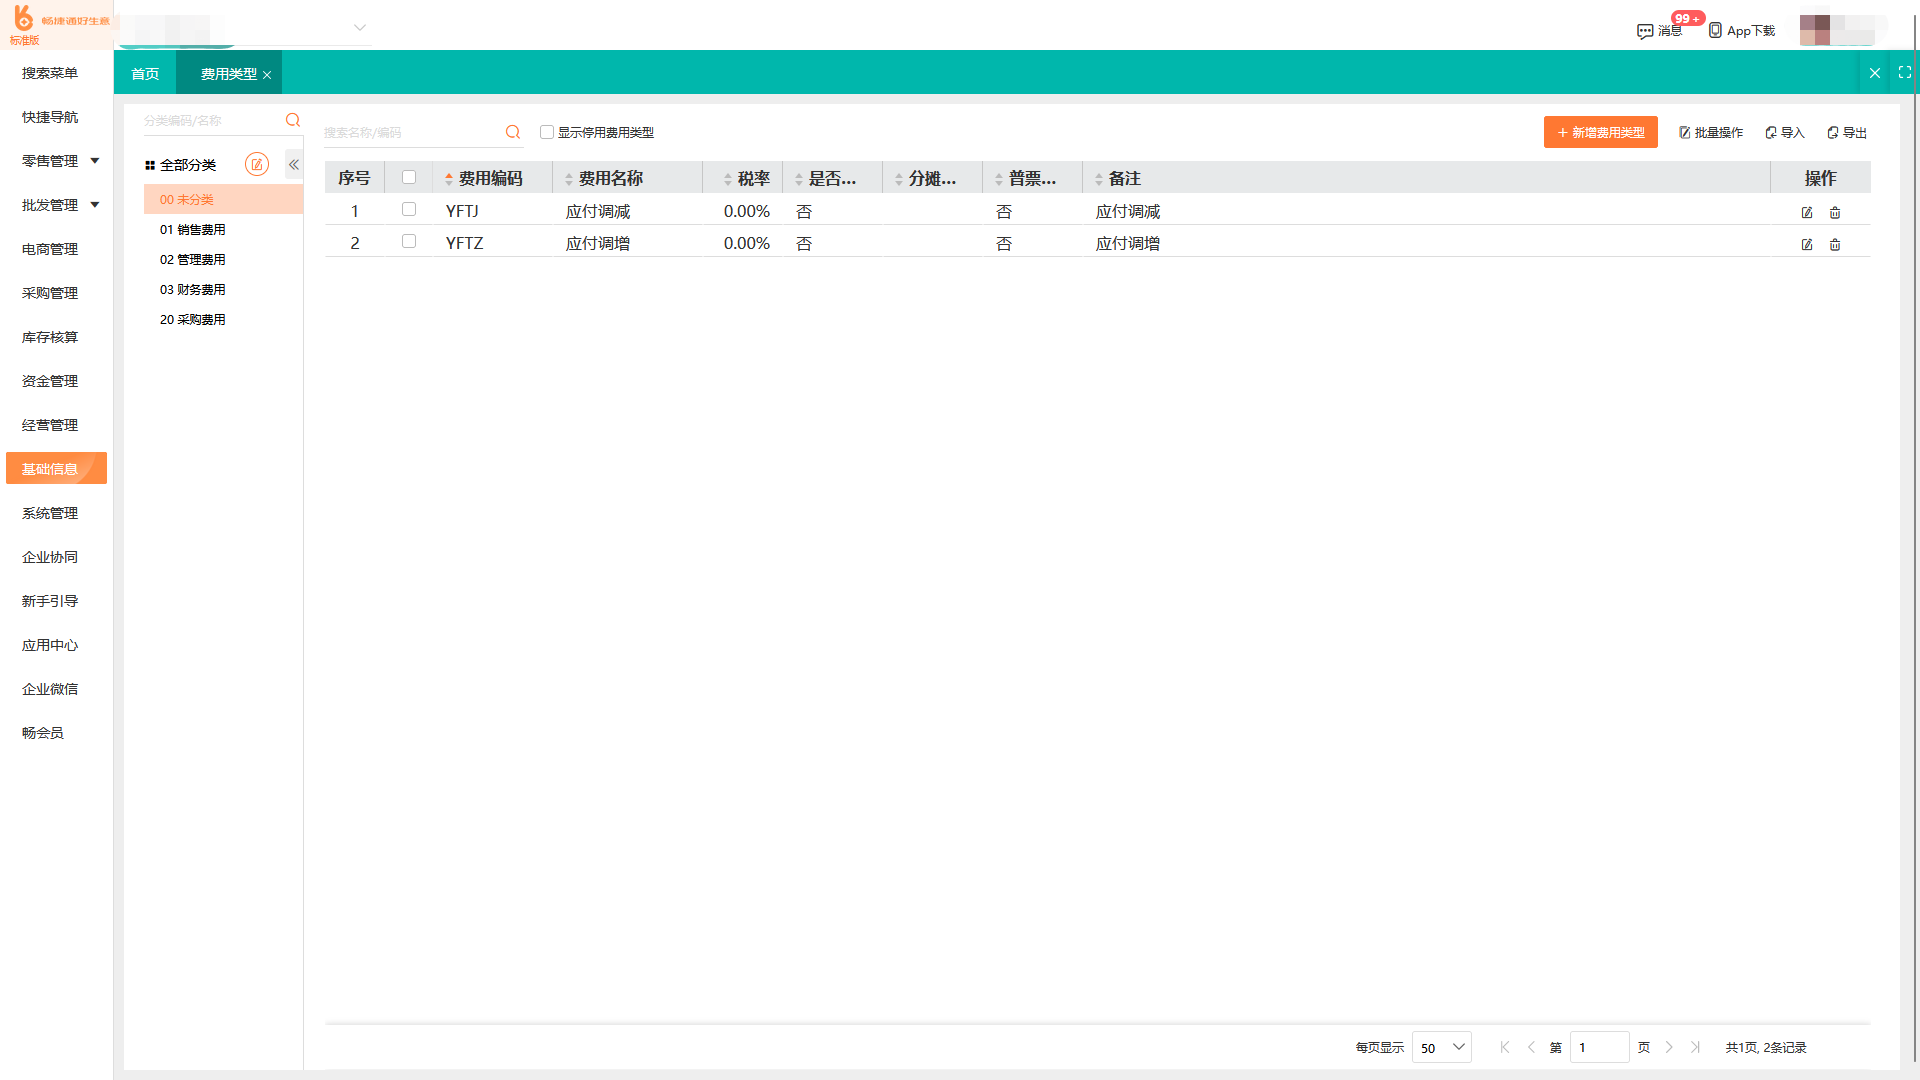Click the import 导入 icon button
Viewport: 1920px width, 1080px height.
coord(1787,131)
